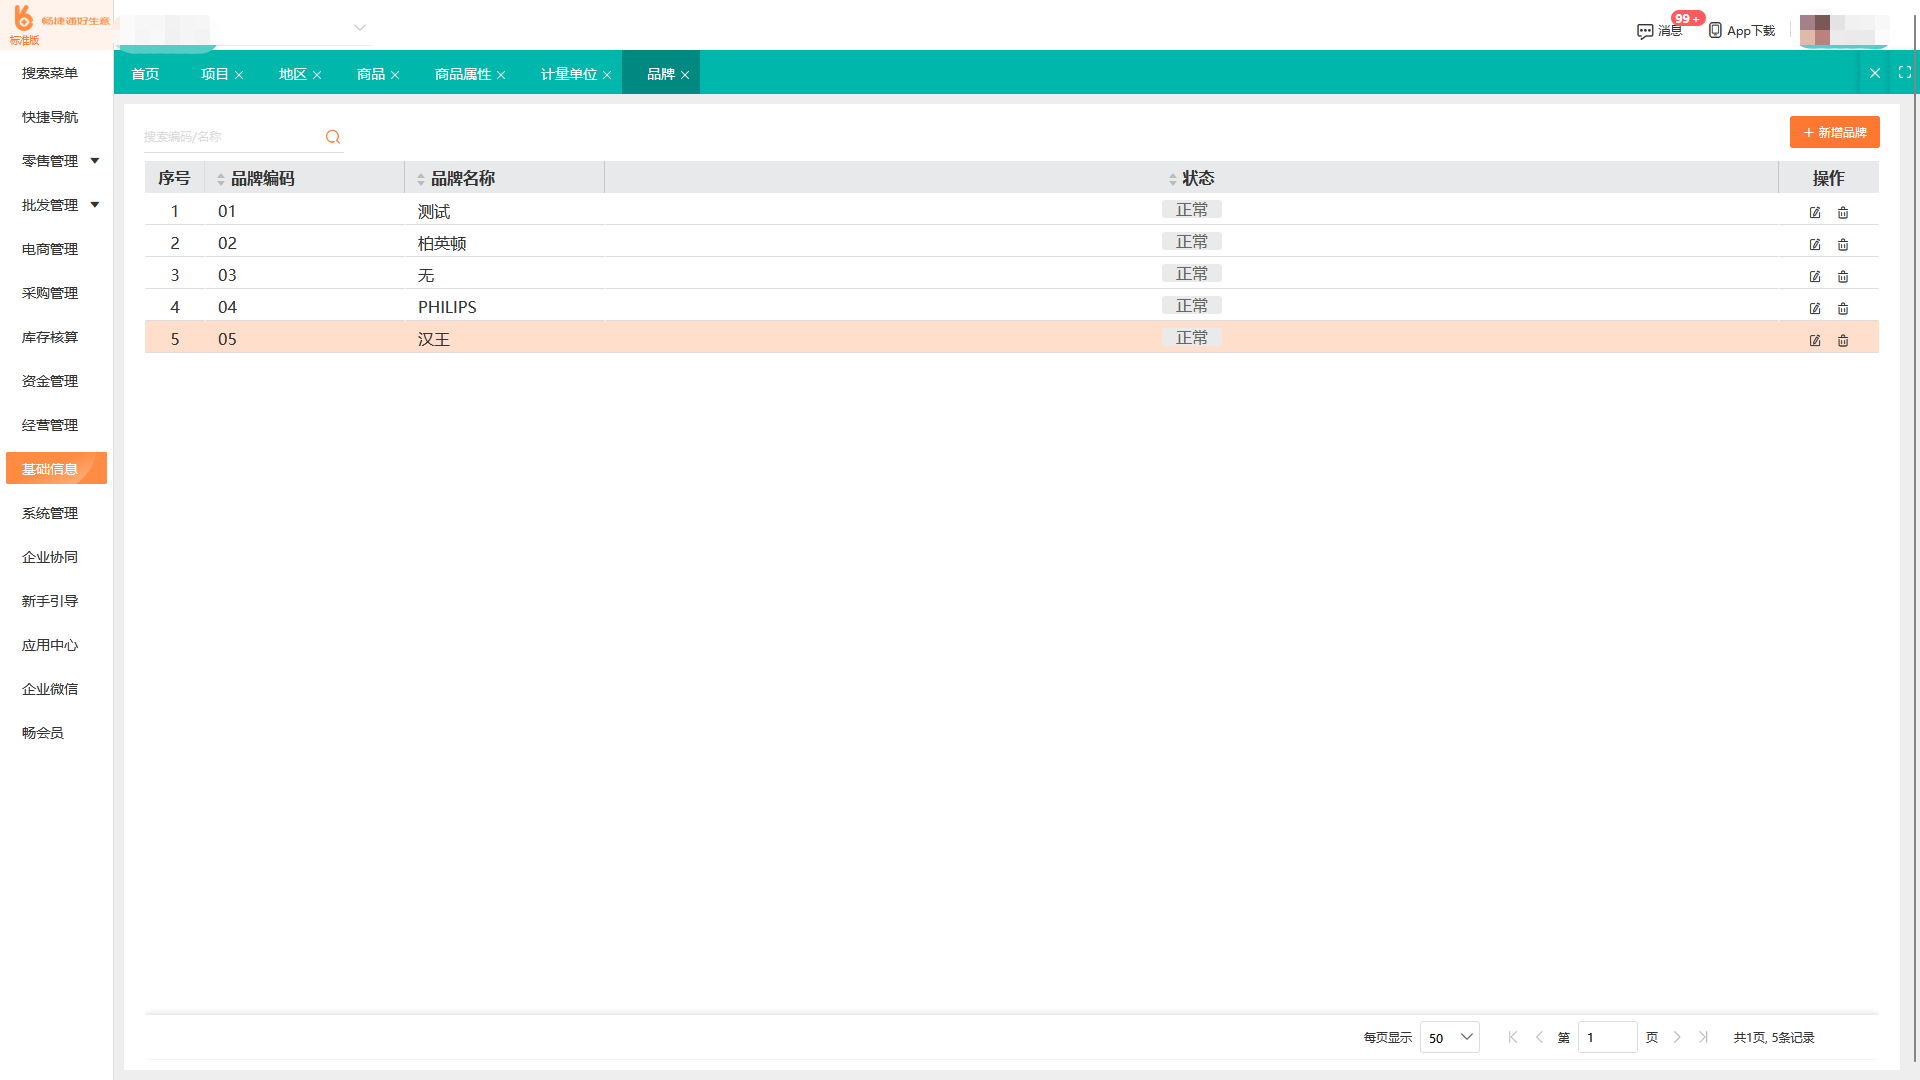1920x1080 pixels.
Task: Select the 首页 menu item
Action: tap(145, 74)
